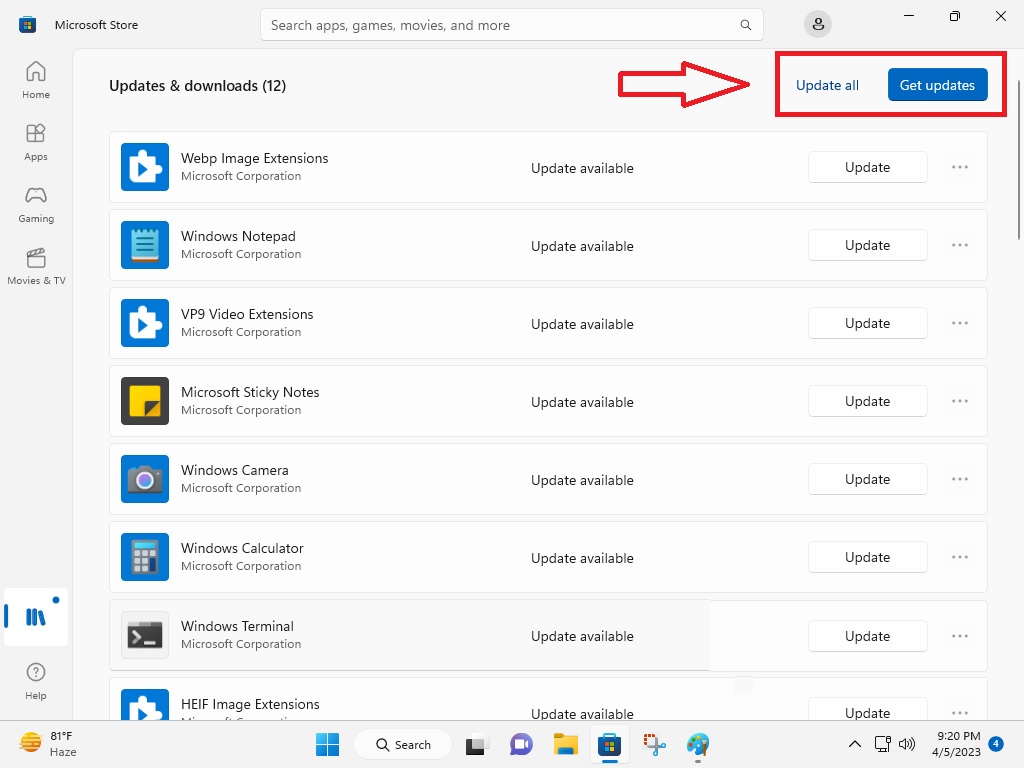
Task: Update Windows Terminal
Action: tap(867, 636)
